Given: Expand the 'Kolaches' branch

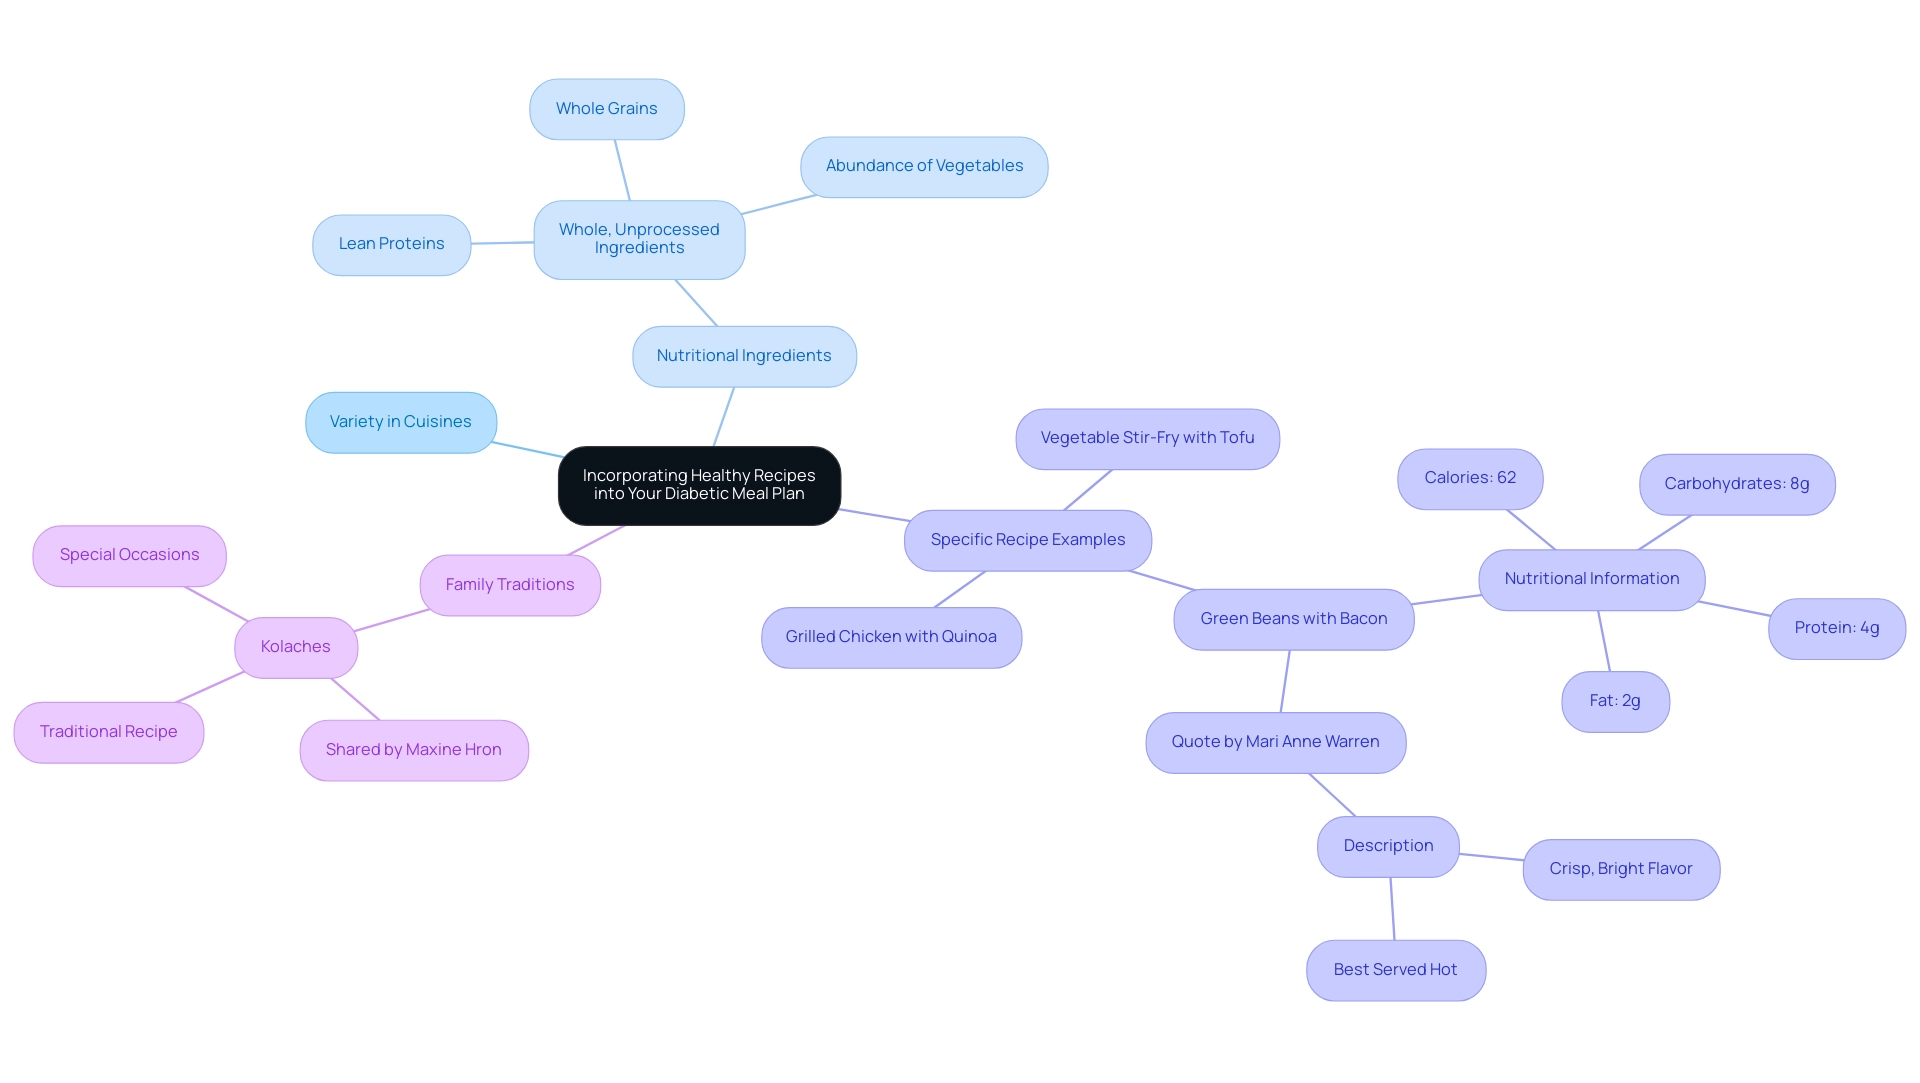Looking at the screenshot, I should 294,645.
